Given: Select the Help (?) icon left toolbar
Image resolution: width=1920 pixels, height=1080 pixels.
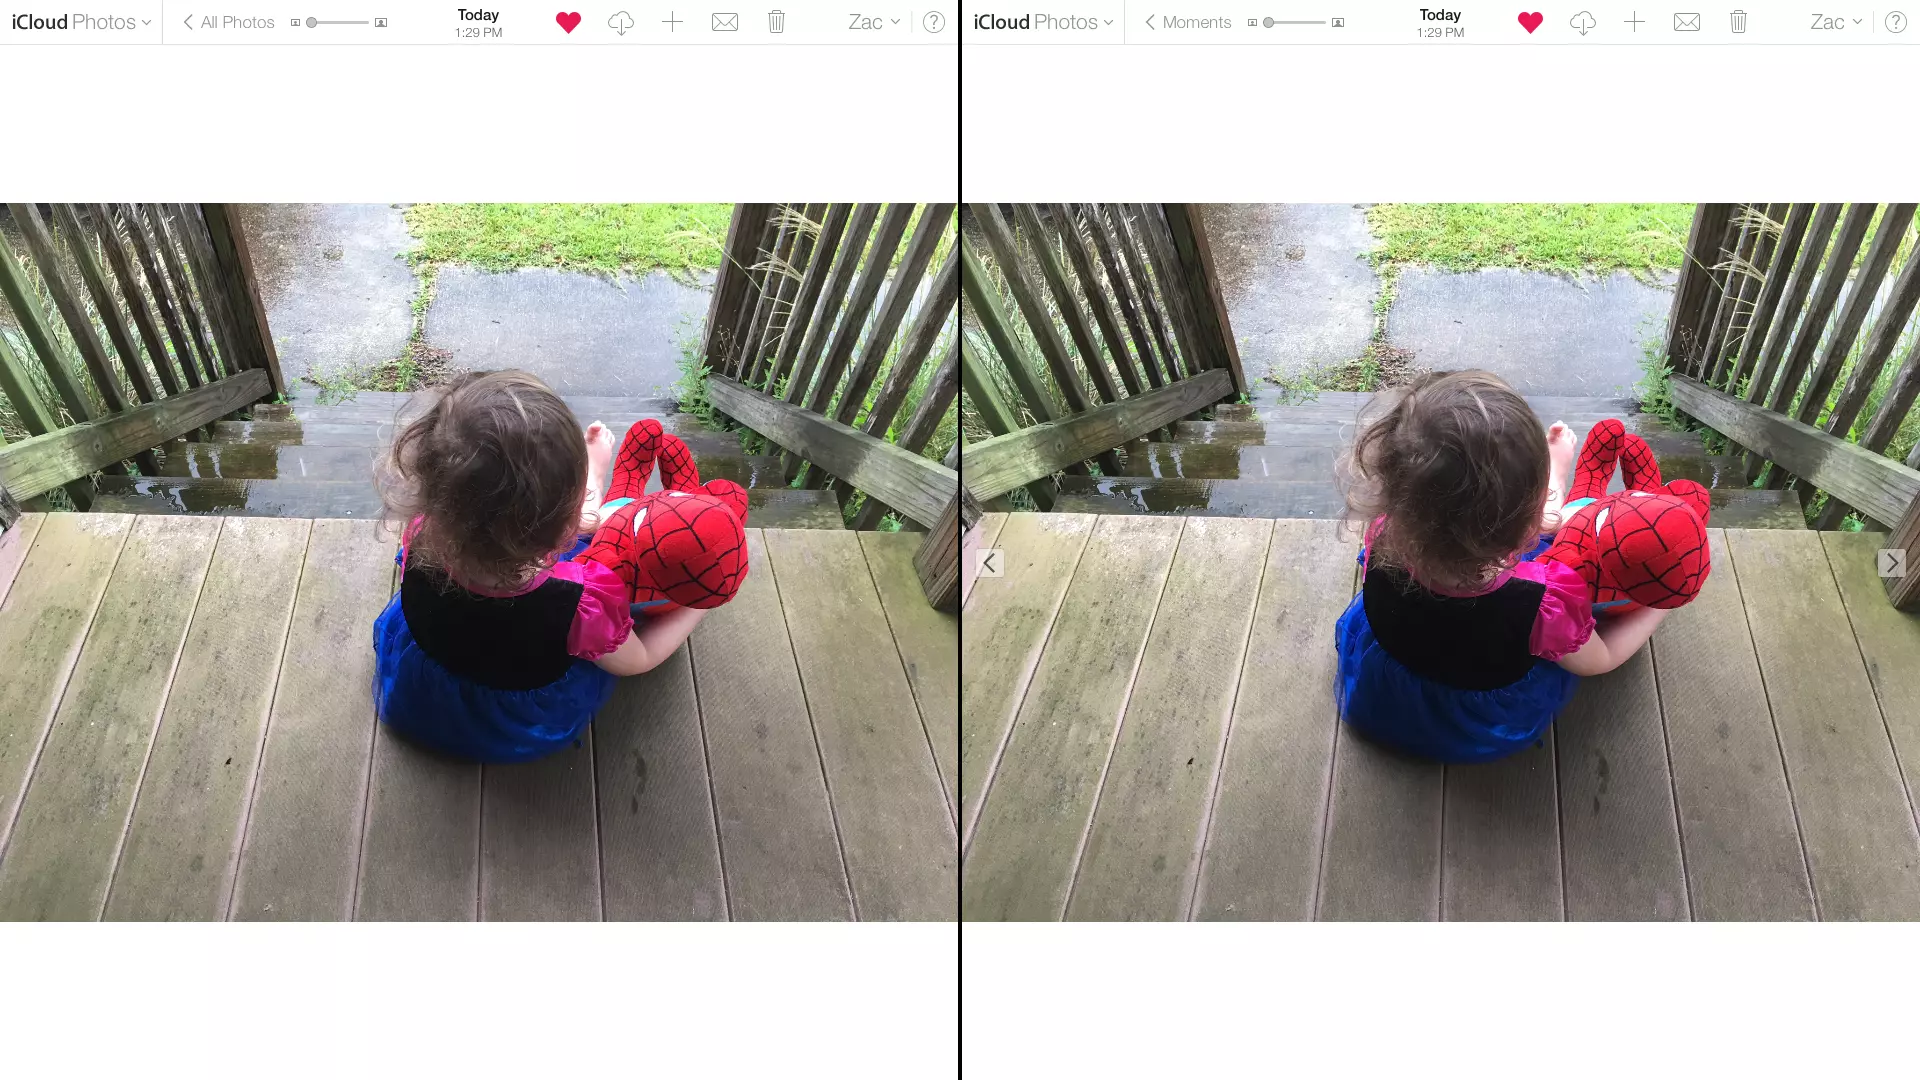Looking at the screenshot, I should 934,22.
